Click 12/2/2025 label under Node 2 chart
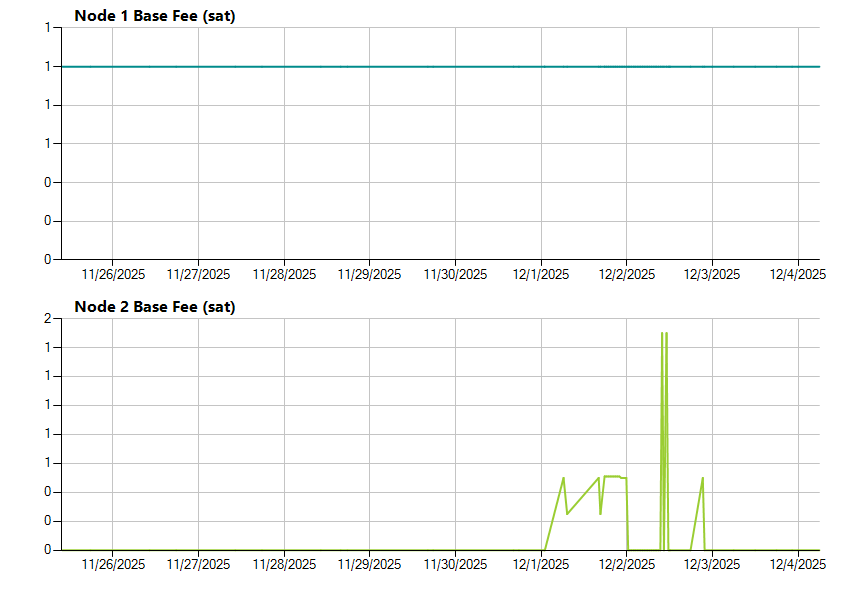The width and height of the screenshot is (860, 600). 627,564
